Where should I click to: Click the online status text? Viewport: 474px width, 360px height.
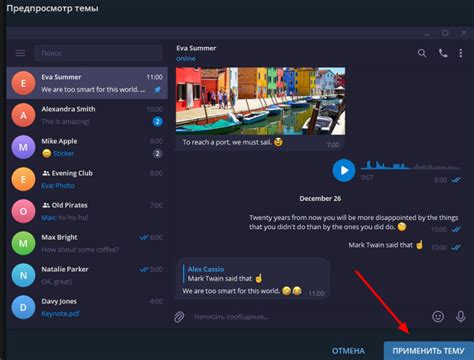(186, 58)
